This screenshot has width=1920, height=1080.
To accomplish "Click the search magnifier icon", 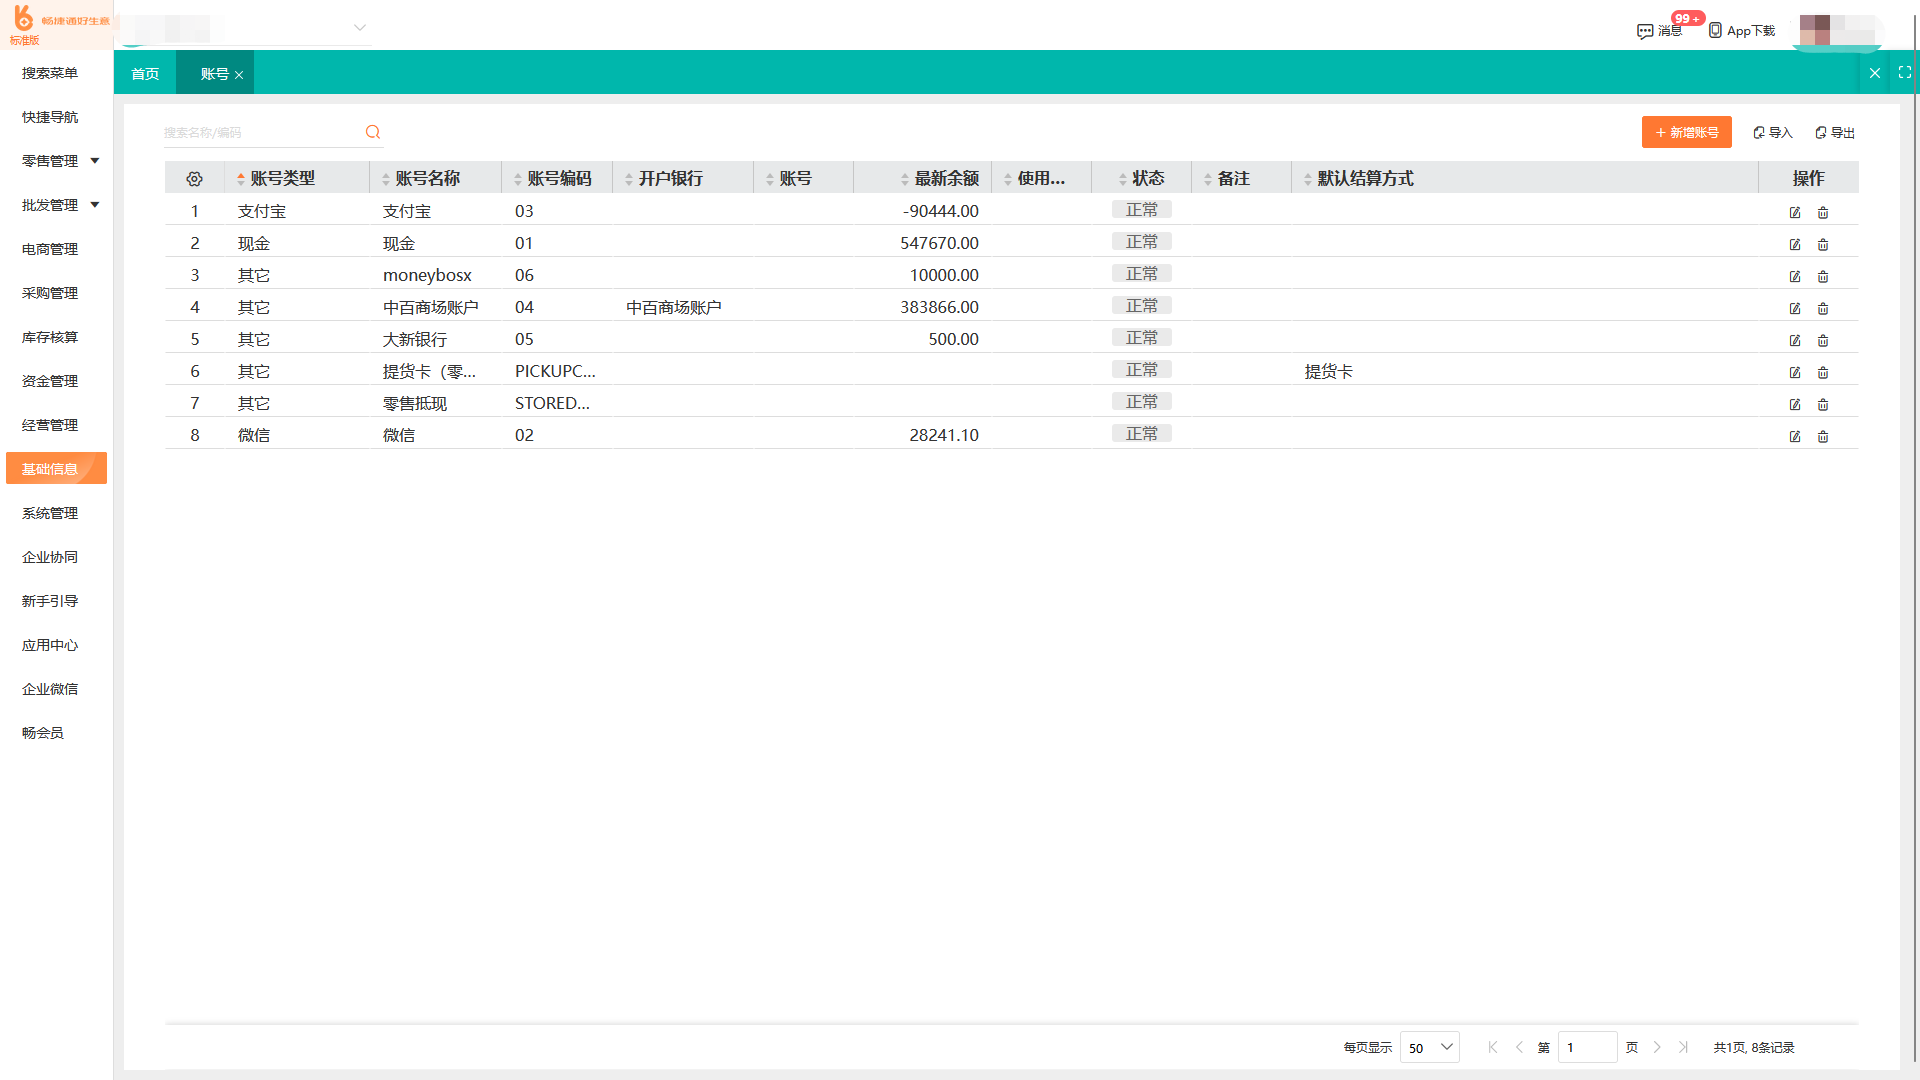I will pyautogui.click(x=373, y=132).
